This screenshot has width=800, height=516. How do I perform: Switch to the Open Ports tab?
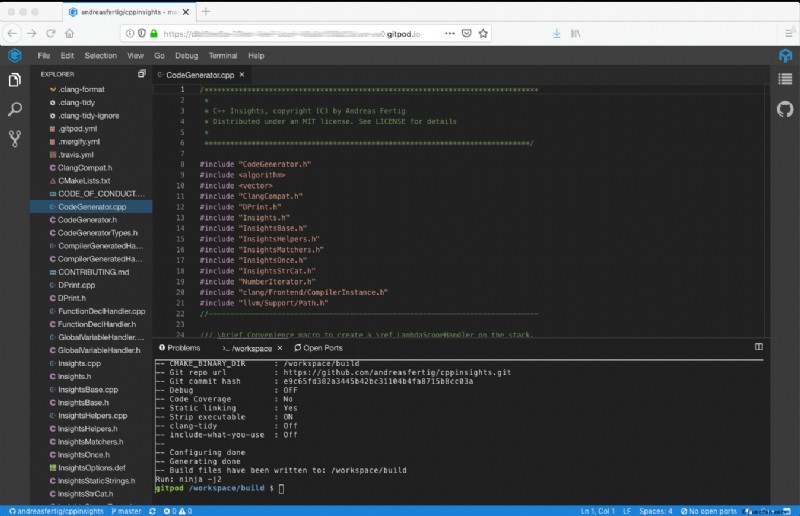pyautogui.click(x=322, y=347)
